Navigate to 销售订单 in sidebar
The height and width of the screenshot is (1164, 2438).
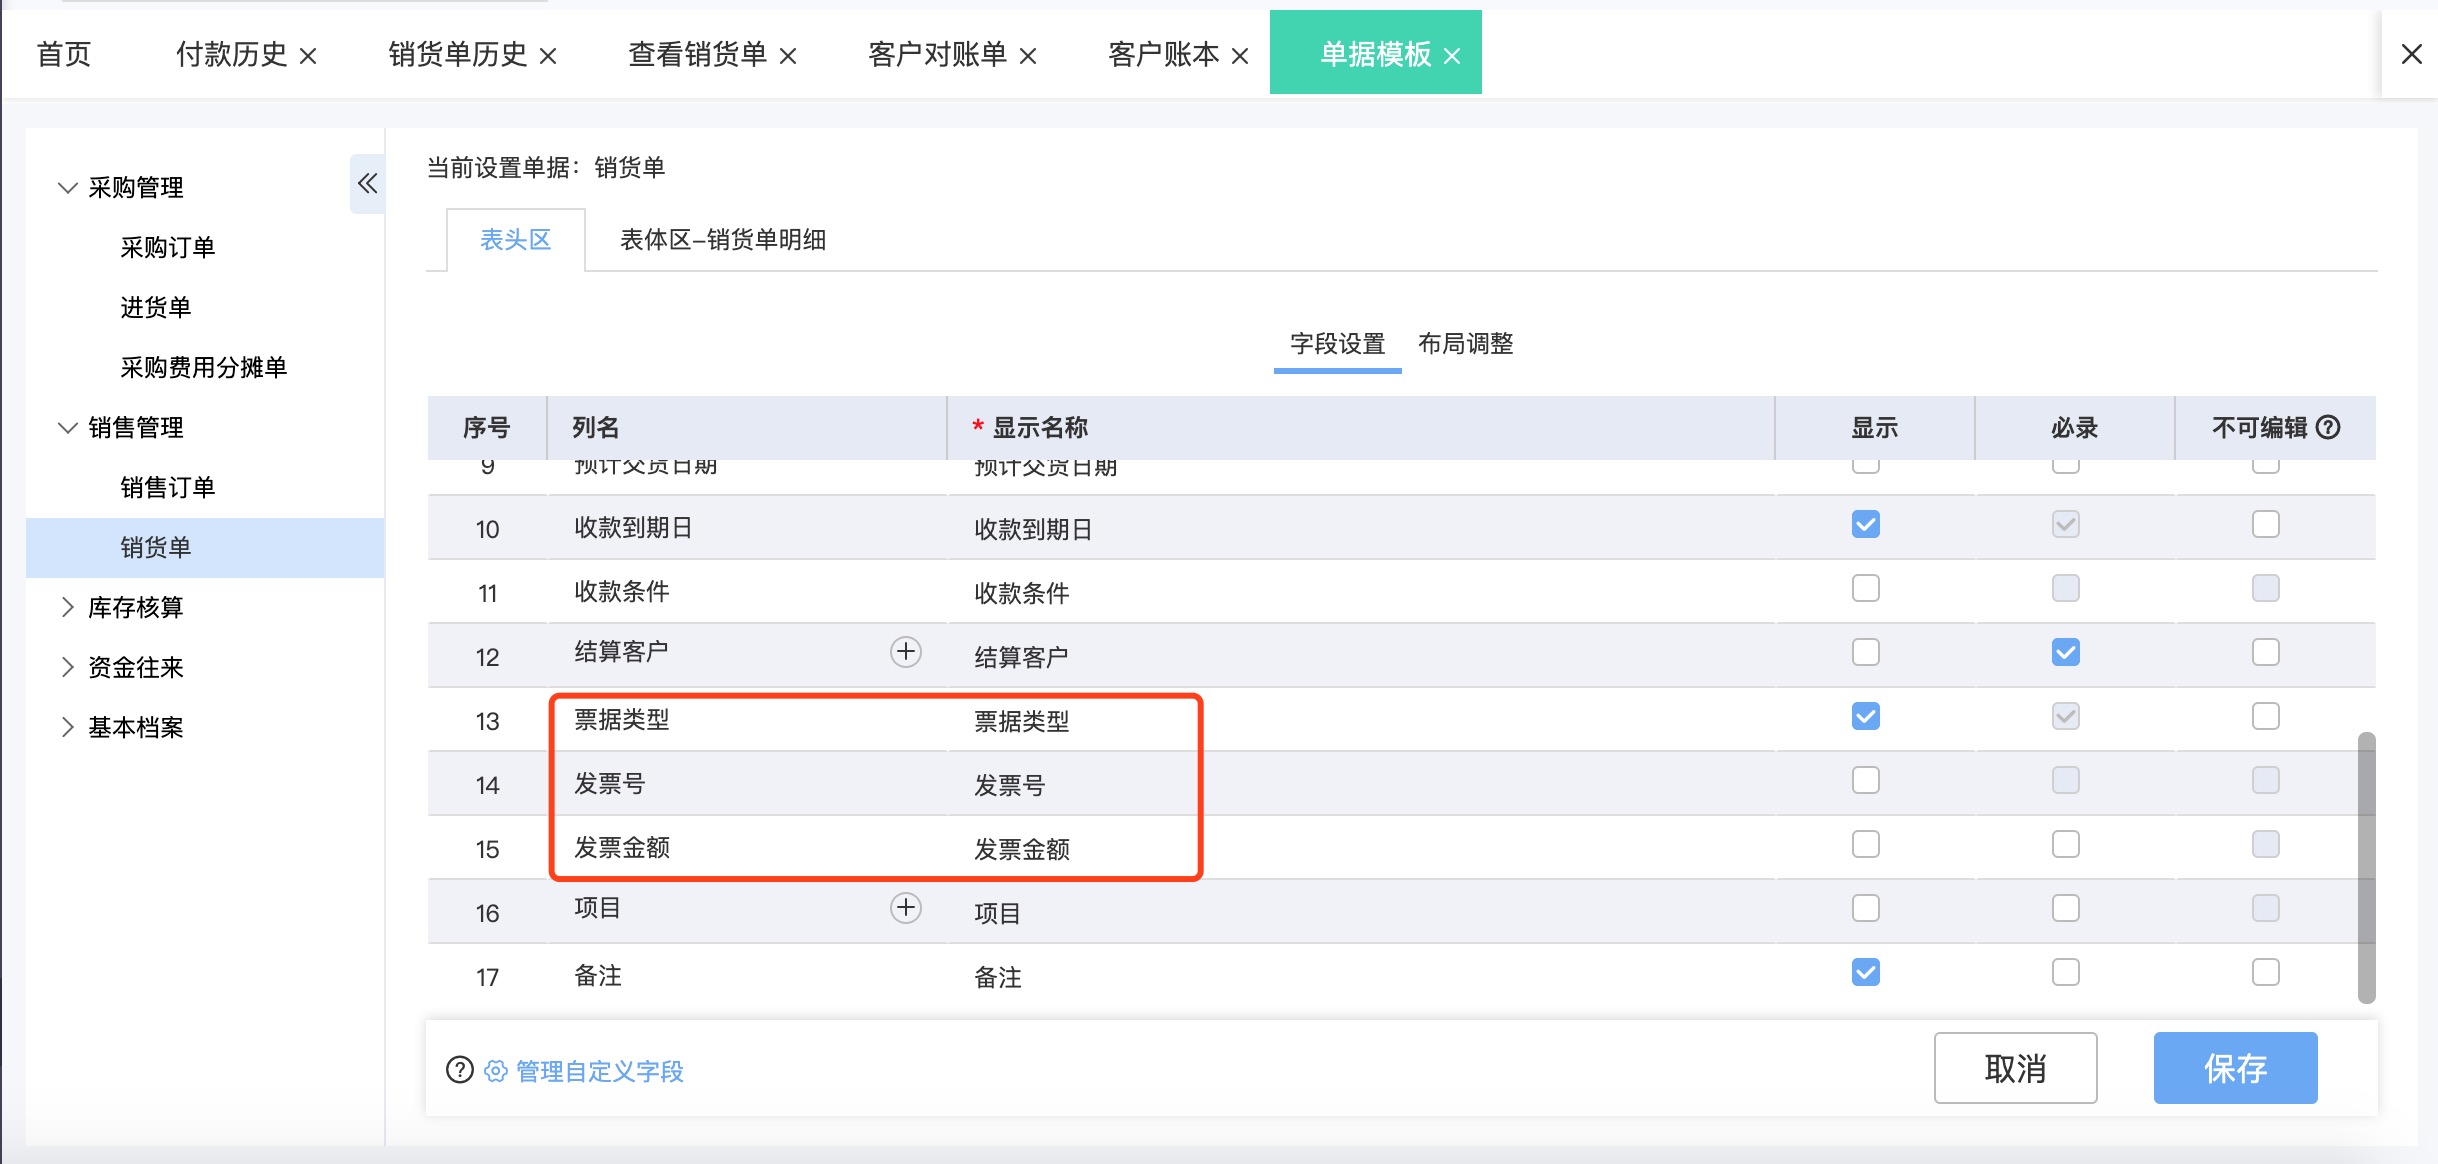click(x=166, y=486)
